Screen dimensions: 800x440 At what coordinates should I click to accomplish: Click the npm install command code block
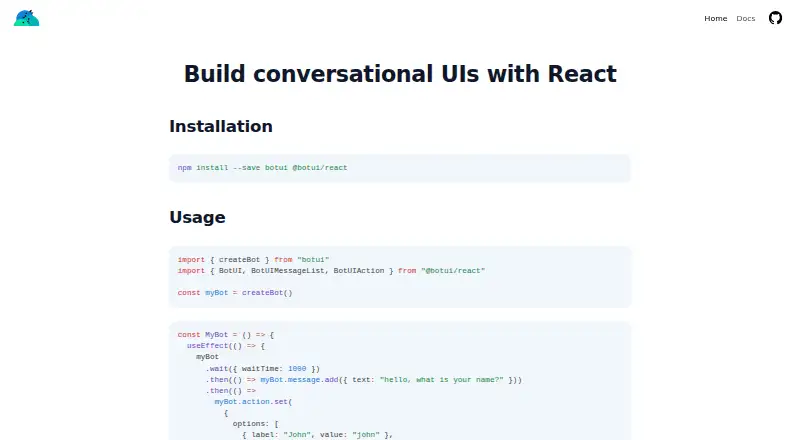[x=400, y=168]
